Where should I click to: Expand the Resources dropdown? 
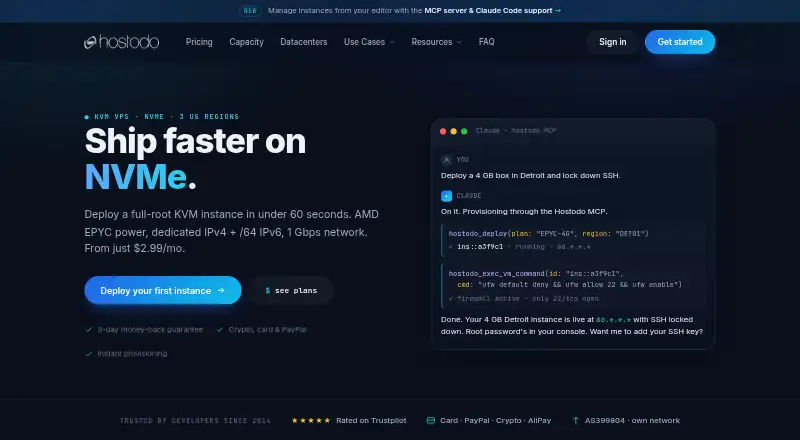coord(436,42)
